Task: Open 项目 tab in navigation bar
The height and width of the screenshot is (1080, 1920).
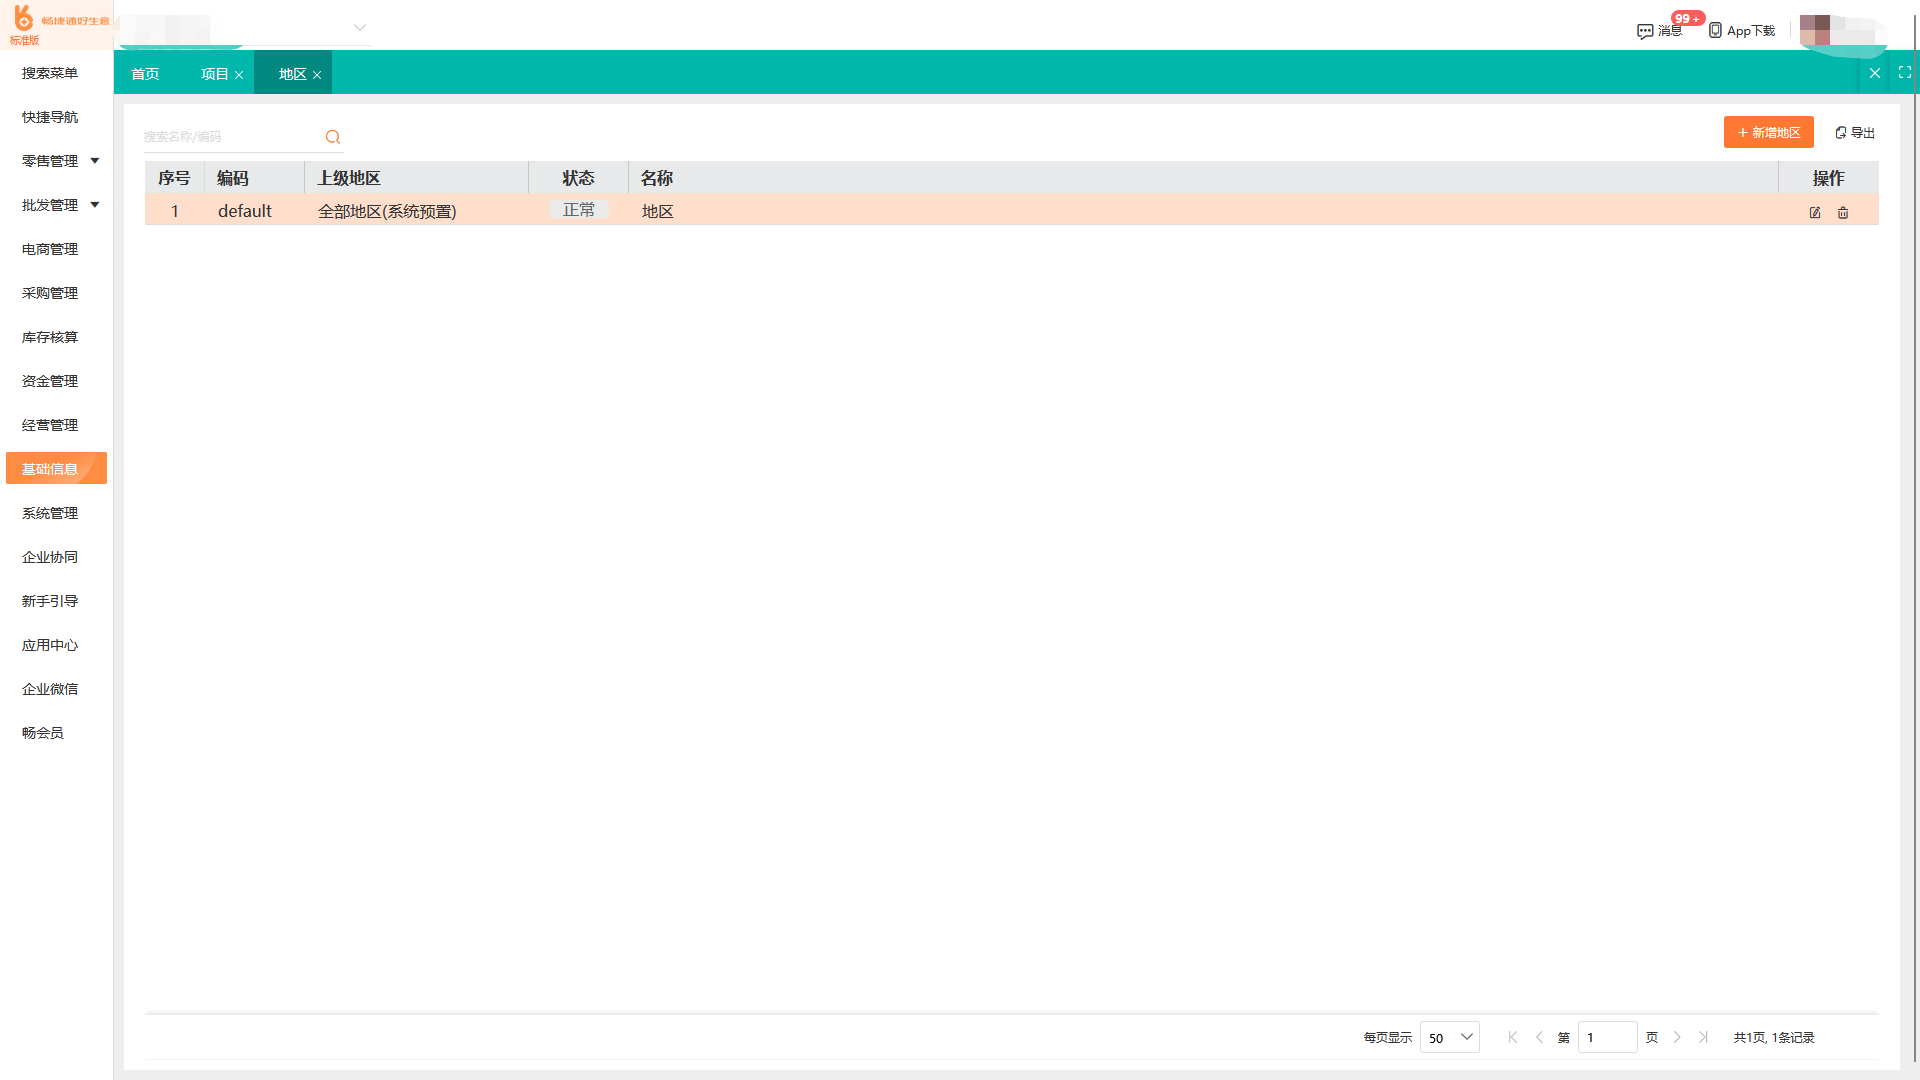Action: point(214,73)
